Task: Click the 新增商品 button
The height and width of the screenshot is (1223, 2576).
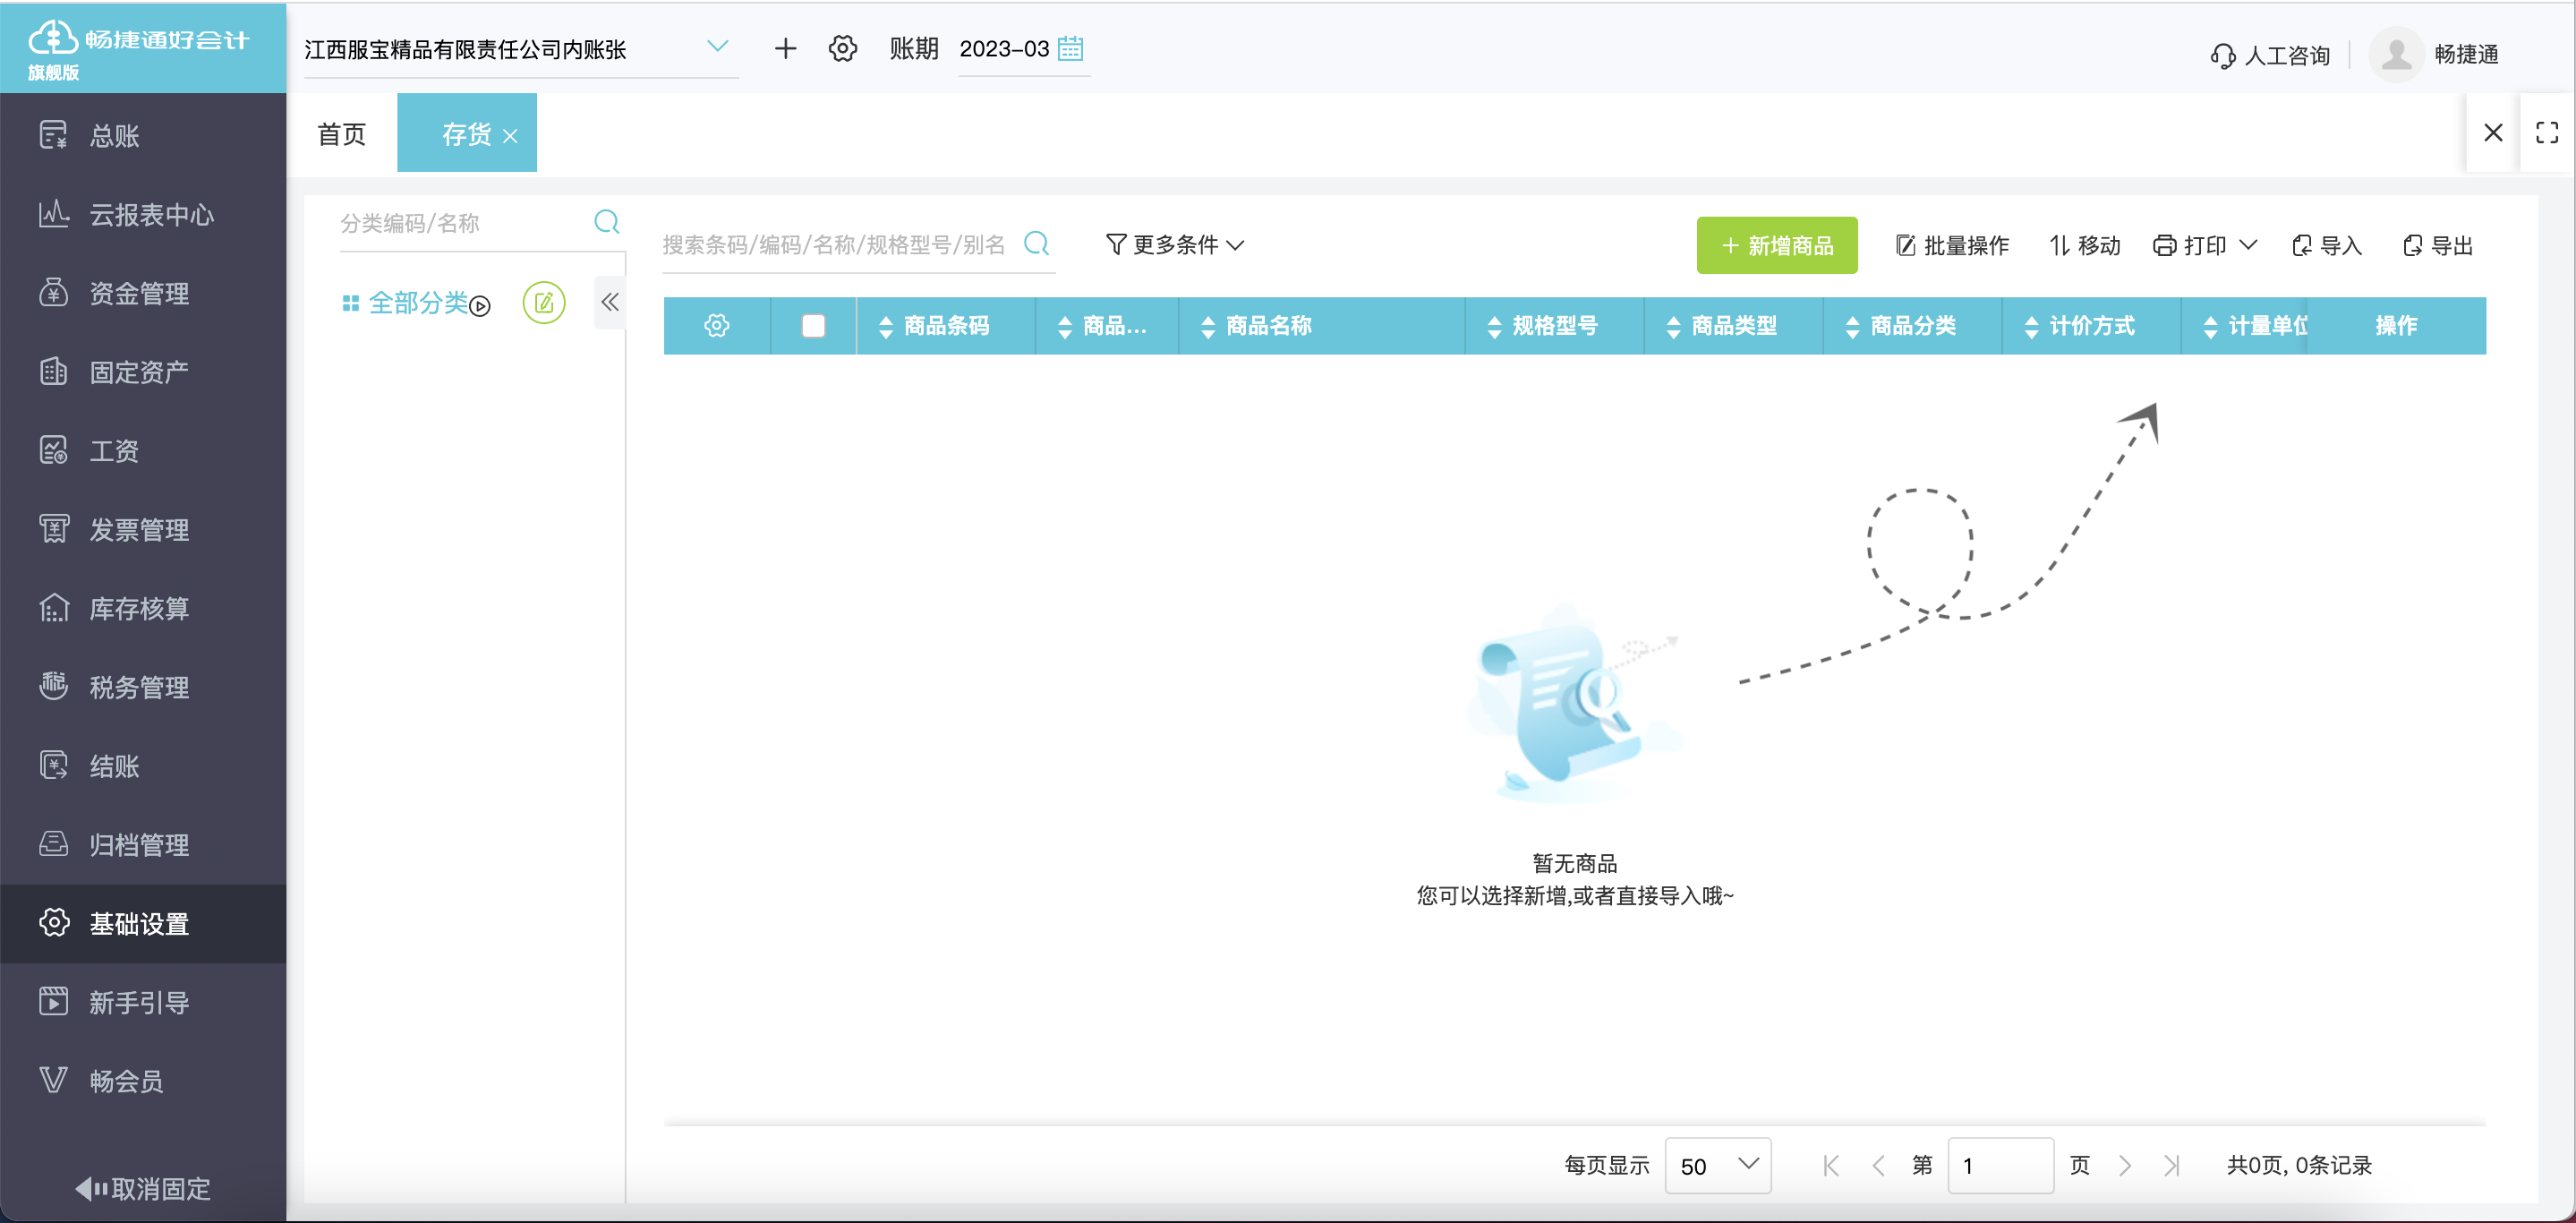Action: (1779, 245)
